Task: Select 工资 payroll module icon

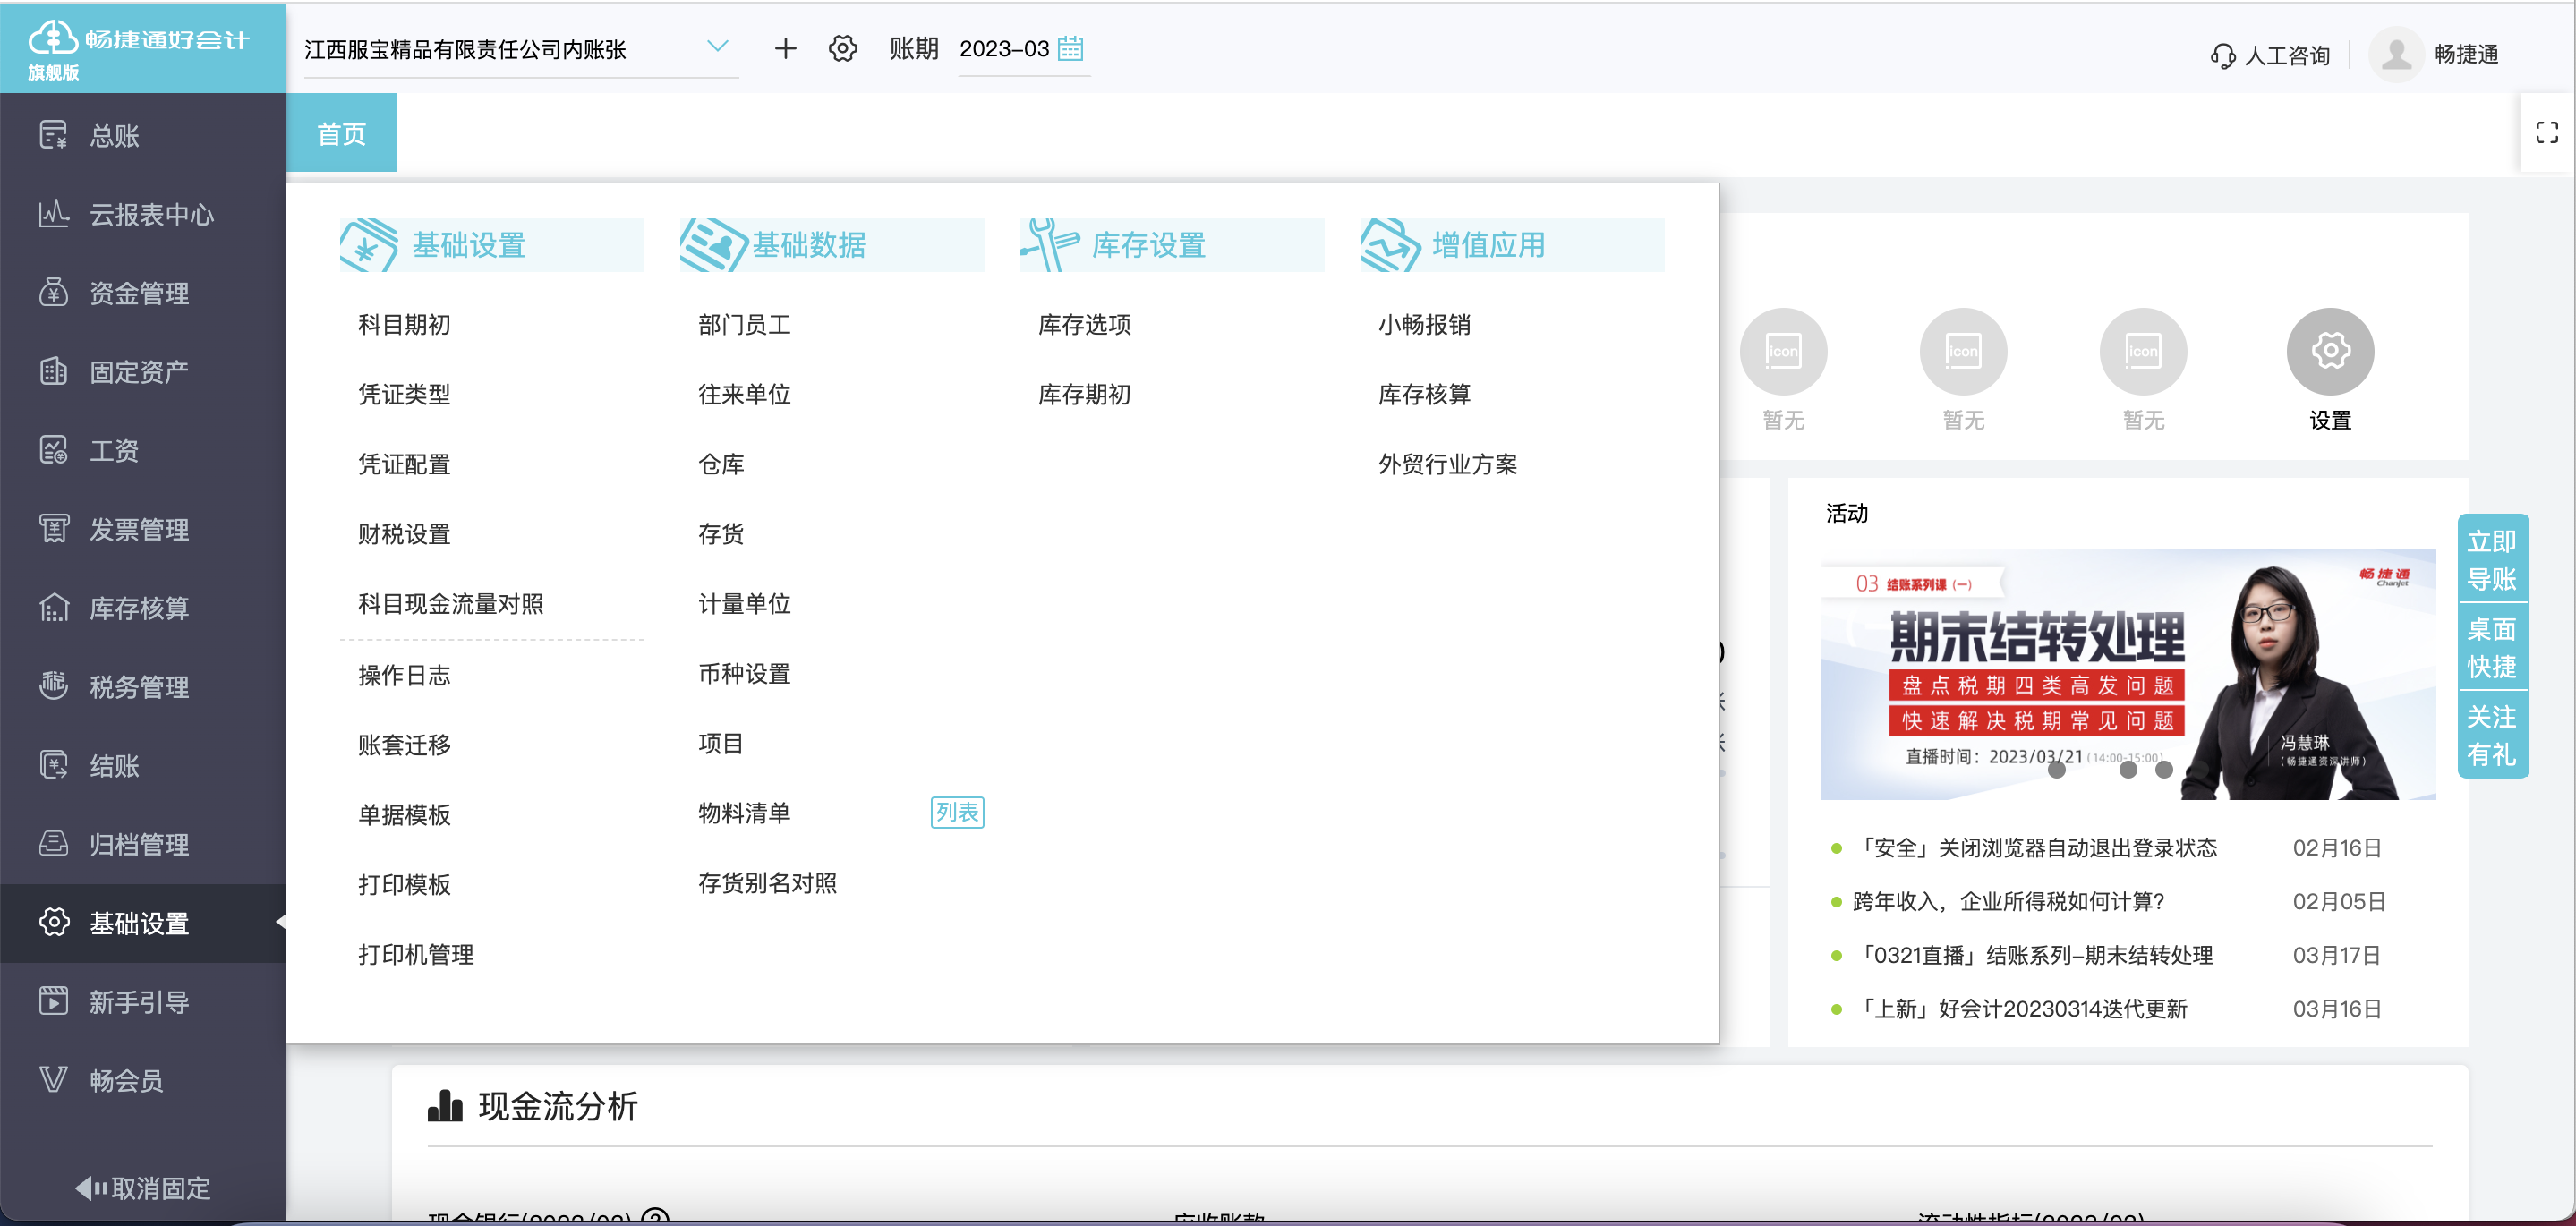Action: pos(49,452)
